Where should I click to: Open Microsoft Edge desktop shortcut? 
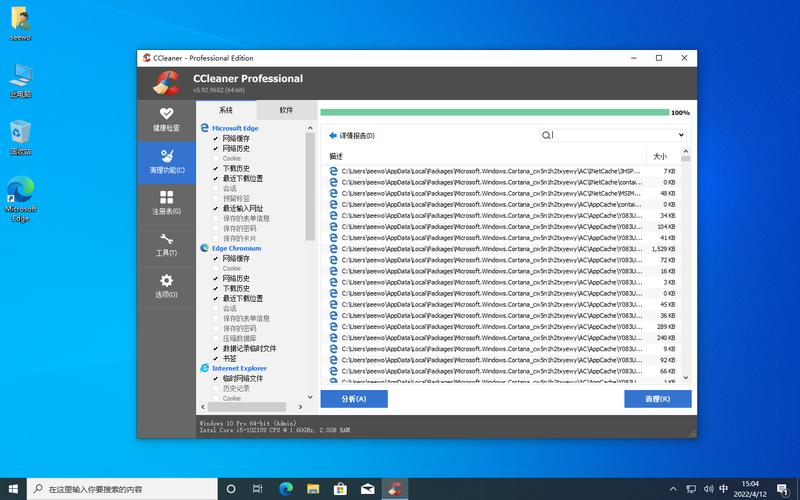click(20, 198)
